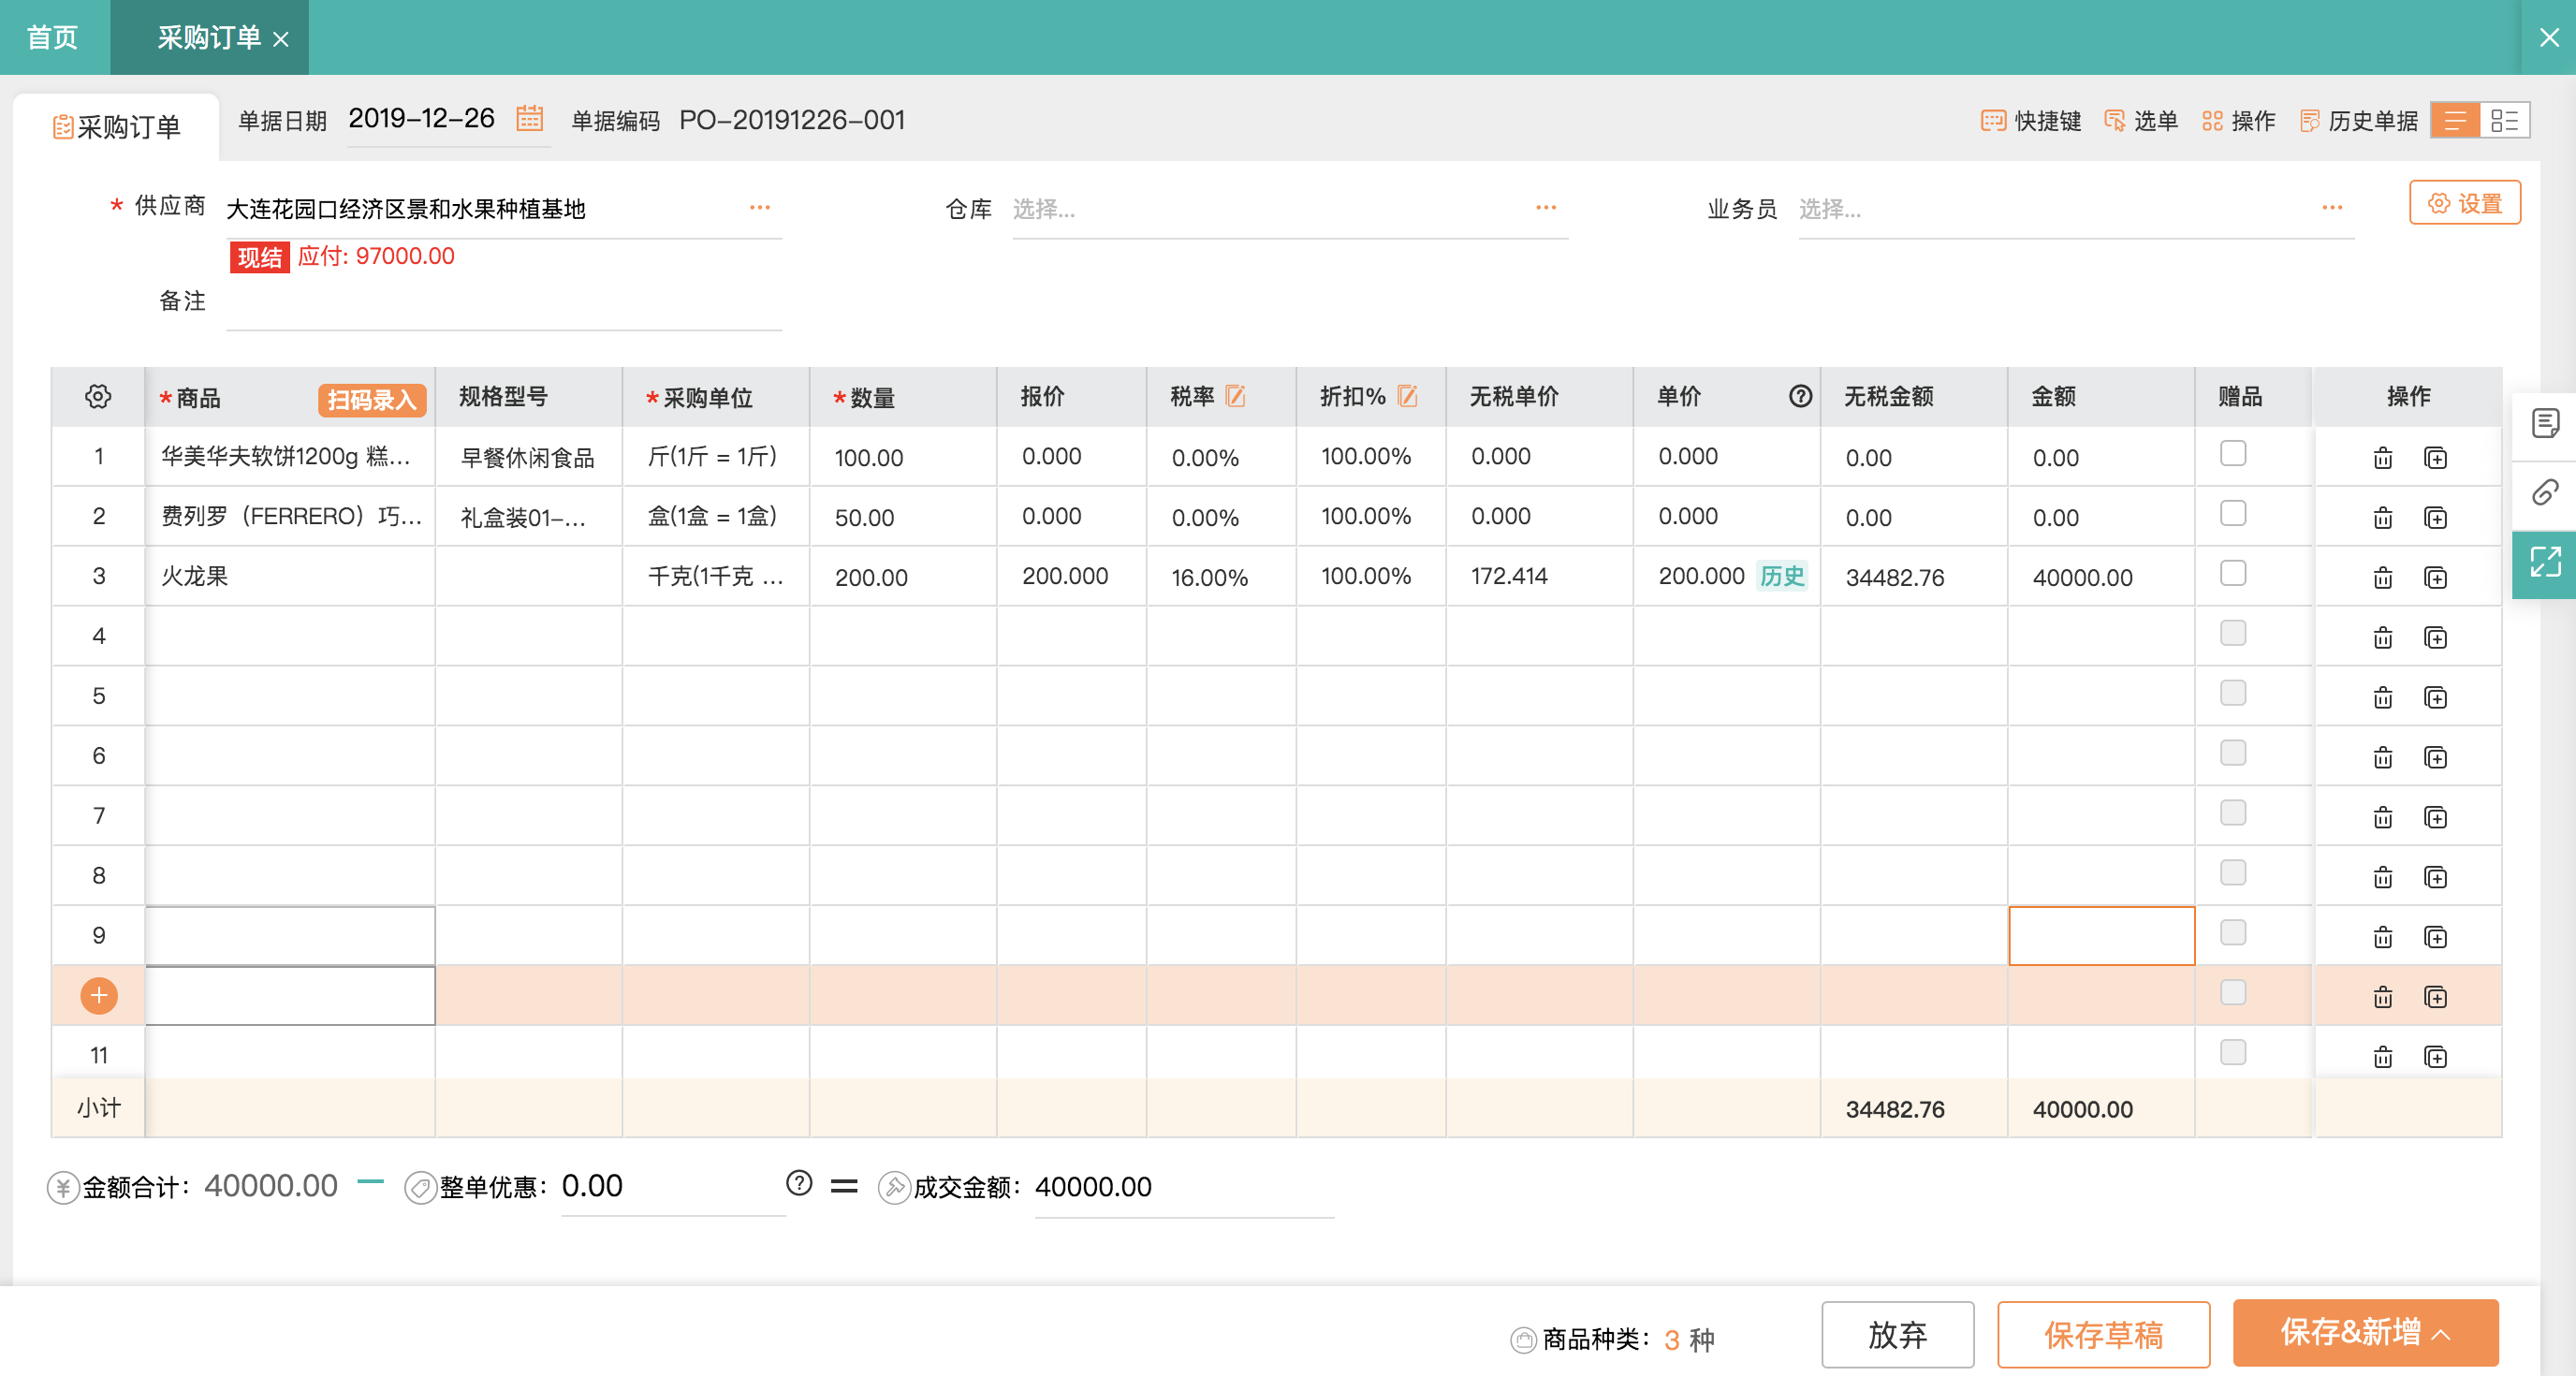The image size is (2576, 1376).
Task: Click the 保存草稿 save draft button
Action: 2099,1332
